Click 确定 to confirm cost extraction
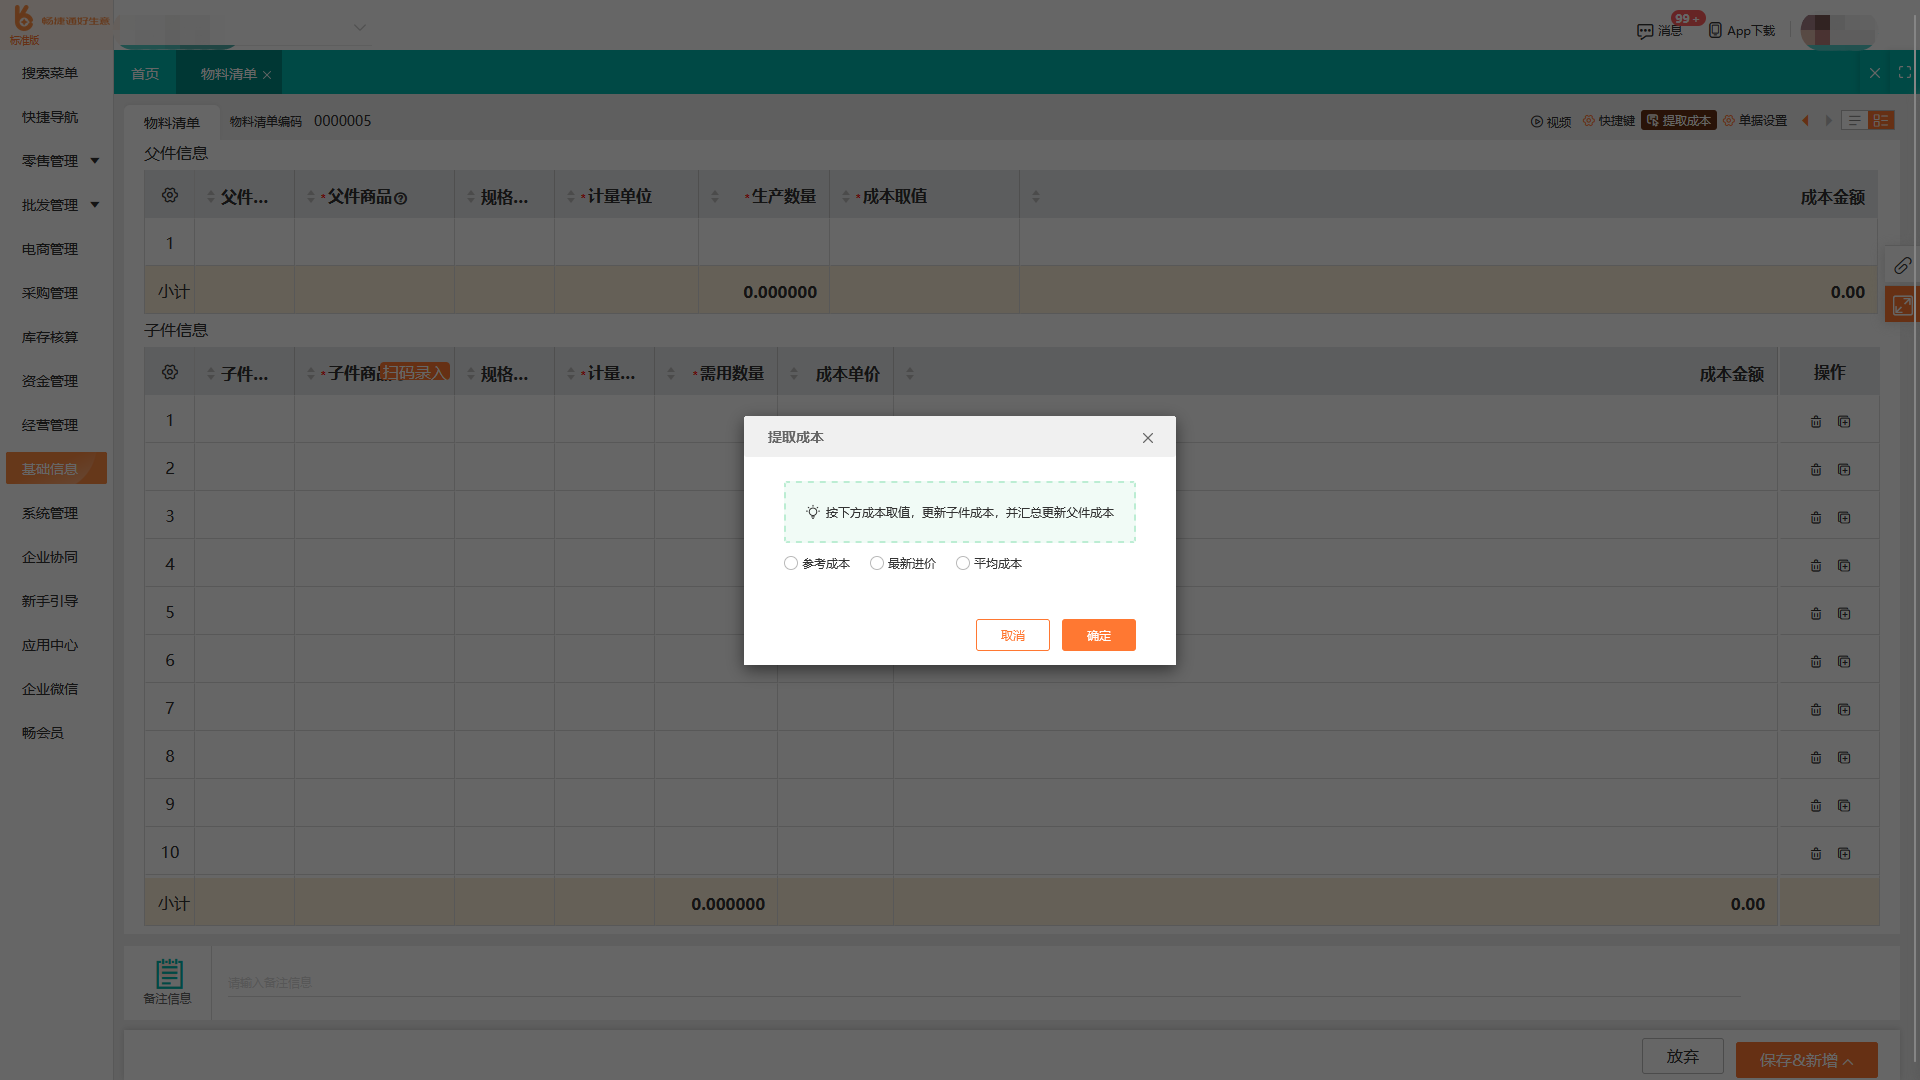Viewport: 1920px width, 1080px height. [x=1098, y=634]
